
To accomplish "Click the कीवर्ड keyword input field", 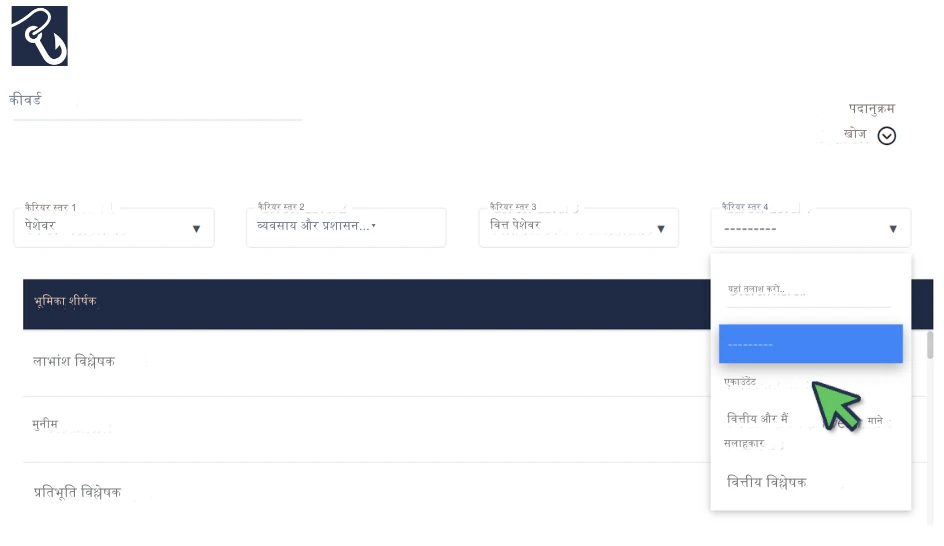I will (x=157, y=104).
